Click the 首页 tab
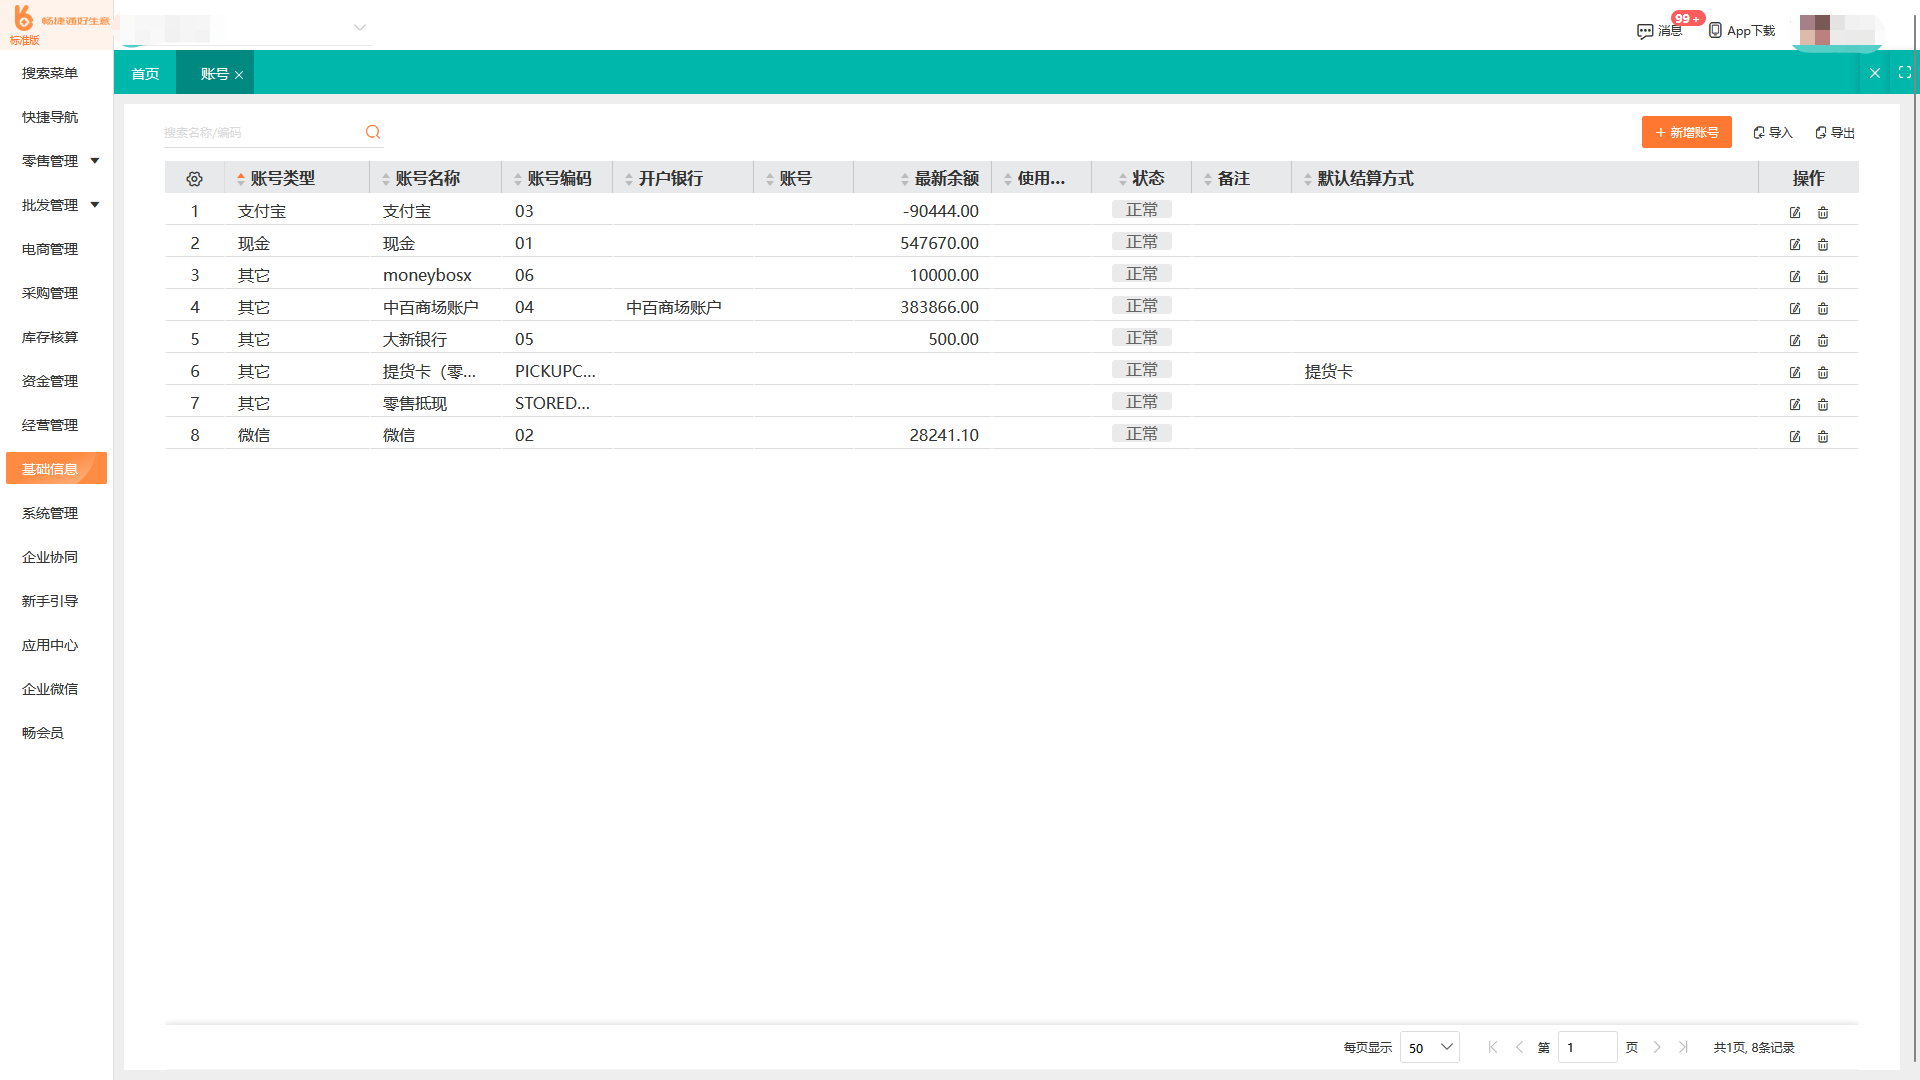 (145, 74)
